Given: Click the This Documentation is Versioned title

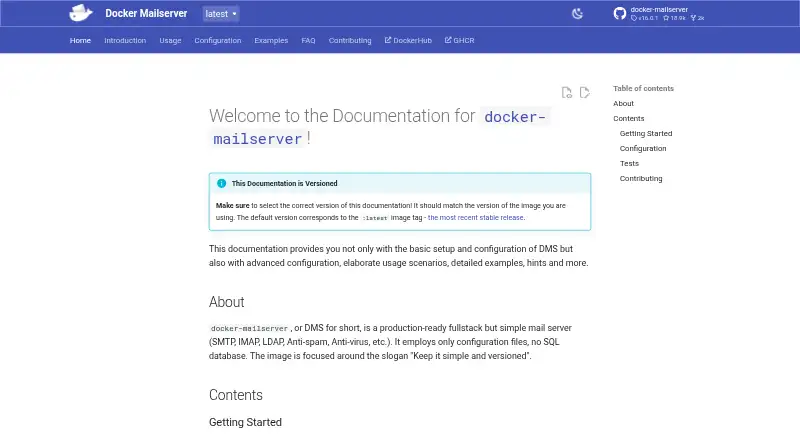Looking at the screenshot, I should click(x=284, y=183).
